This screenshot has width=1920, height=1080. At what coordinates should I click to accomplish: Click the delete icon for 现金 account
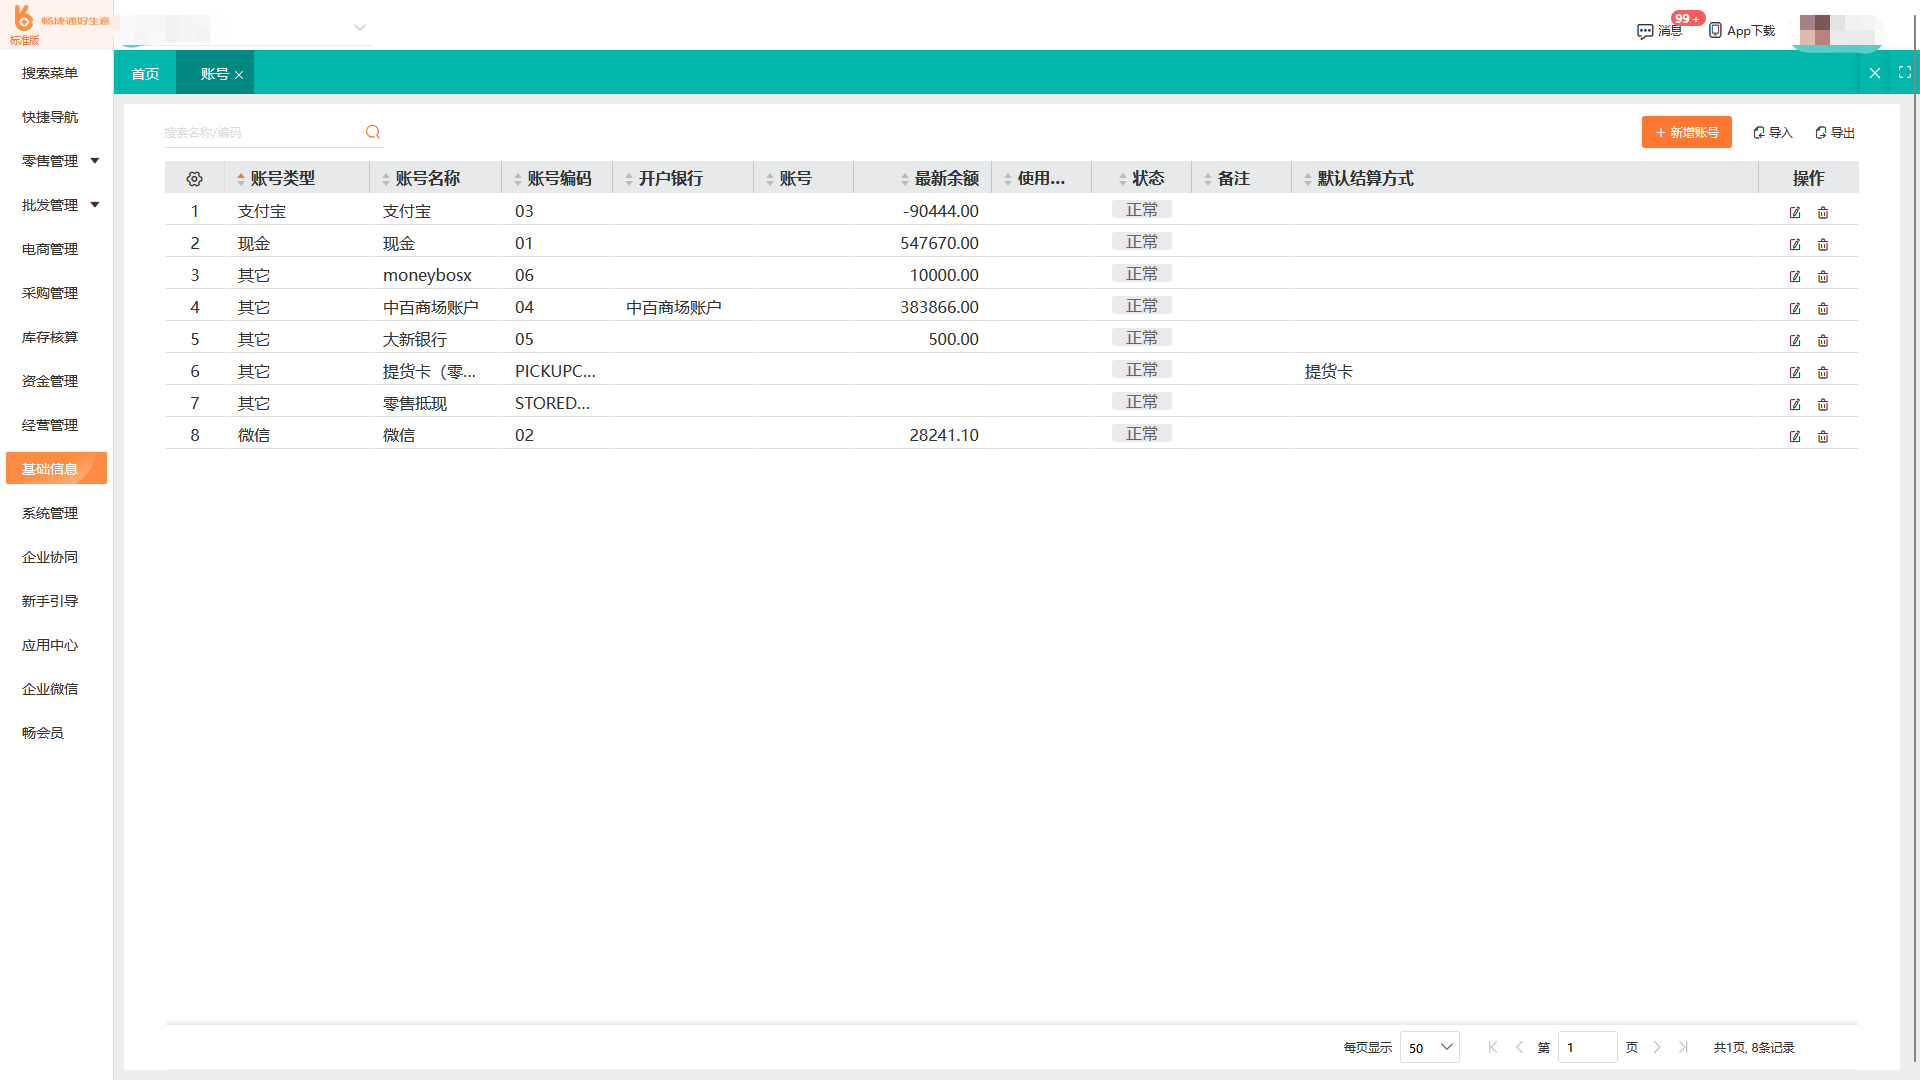coord(1824,243)
